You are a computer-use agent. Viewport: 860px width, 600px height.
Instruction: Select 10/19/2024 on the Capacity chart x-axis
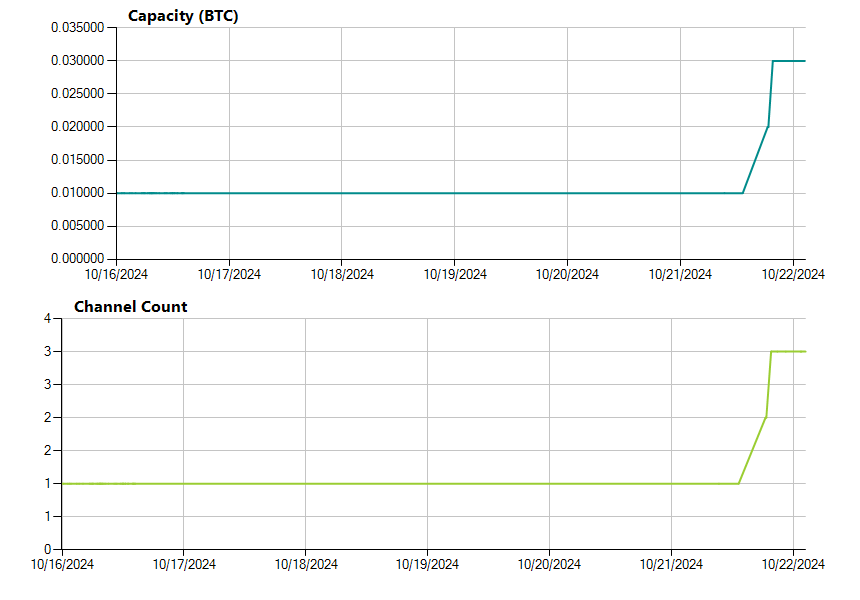pyautogui.click(x=455, y=274)
